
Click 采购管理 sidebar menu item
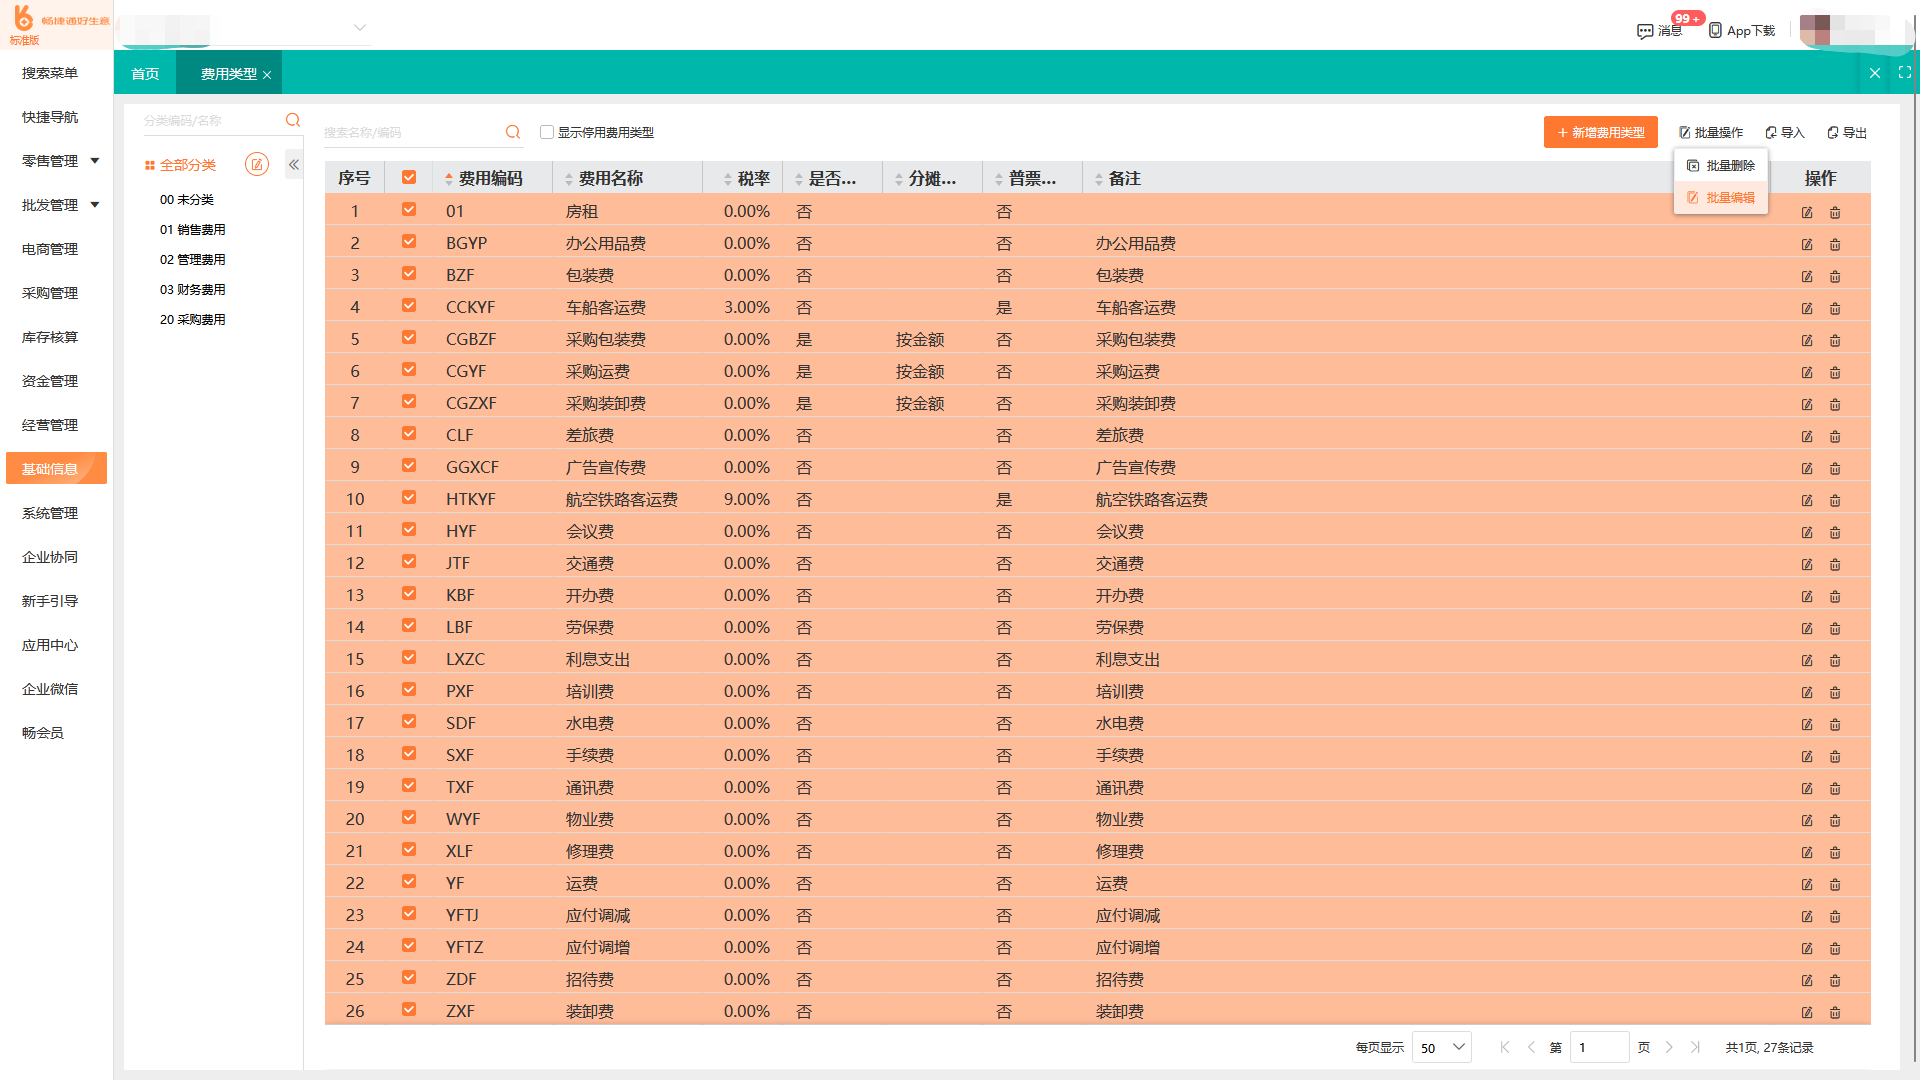[x=50, y=293]
